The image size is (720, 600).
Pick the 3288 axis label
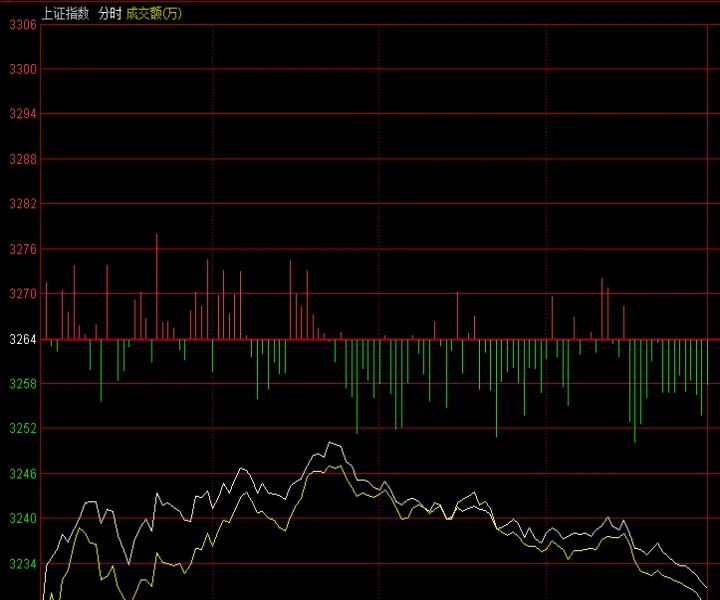tap(22, 159)
